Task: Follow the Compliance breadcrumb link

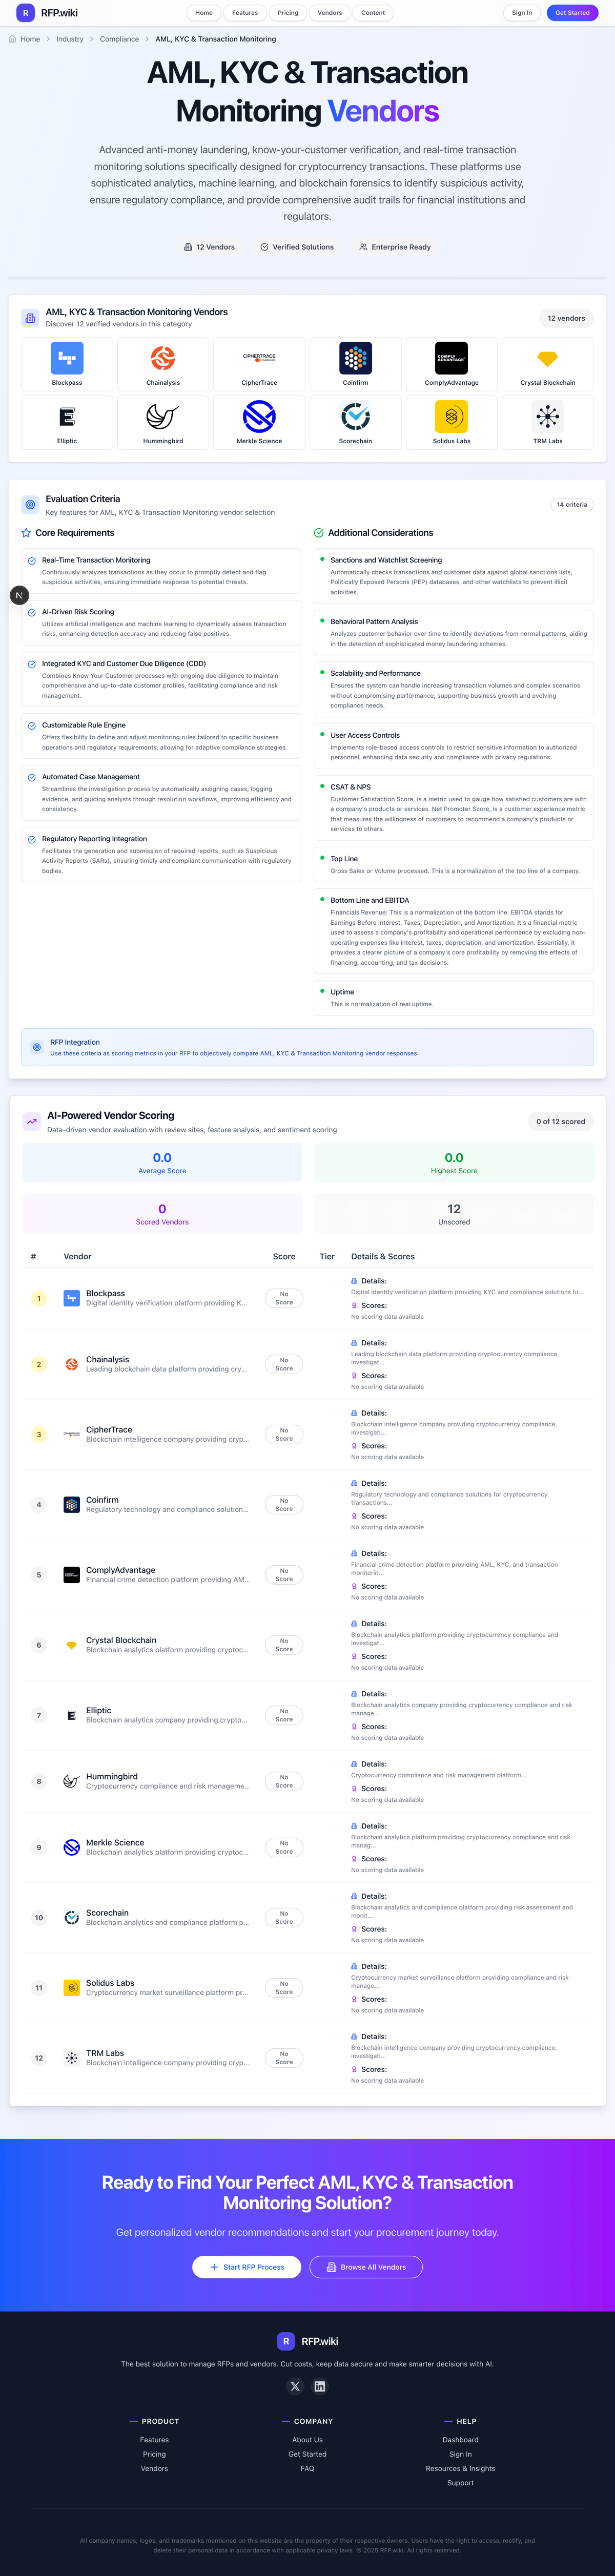Action: coord(119,39)
